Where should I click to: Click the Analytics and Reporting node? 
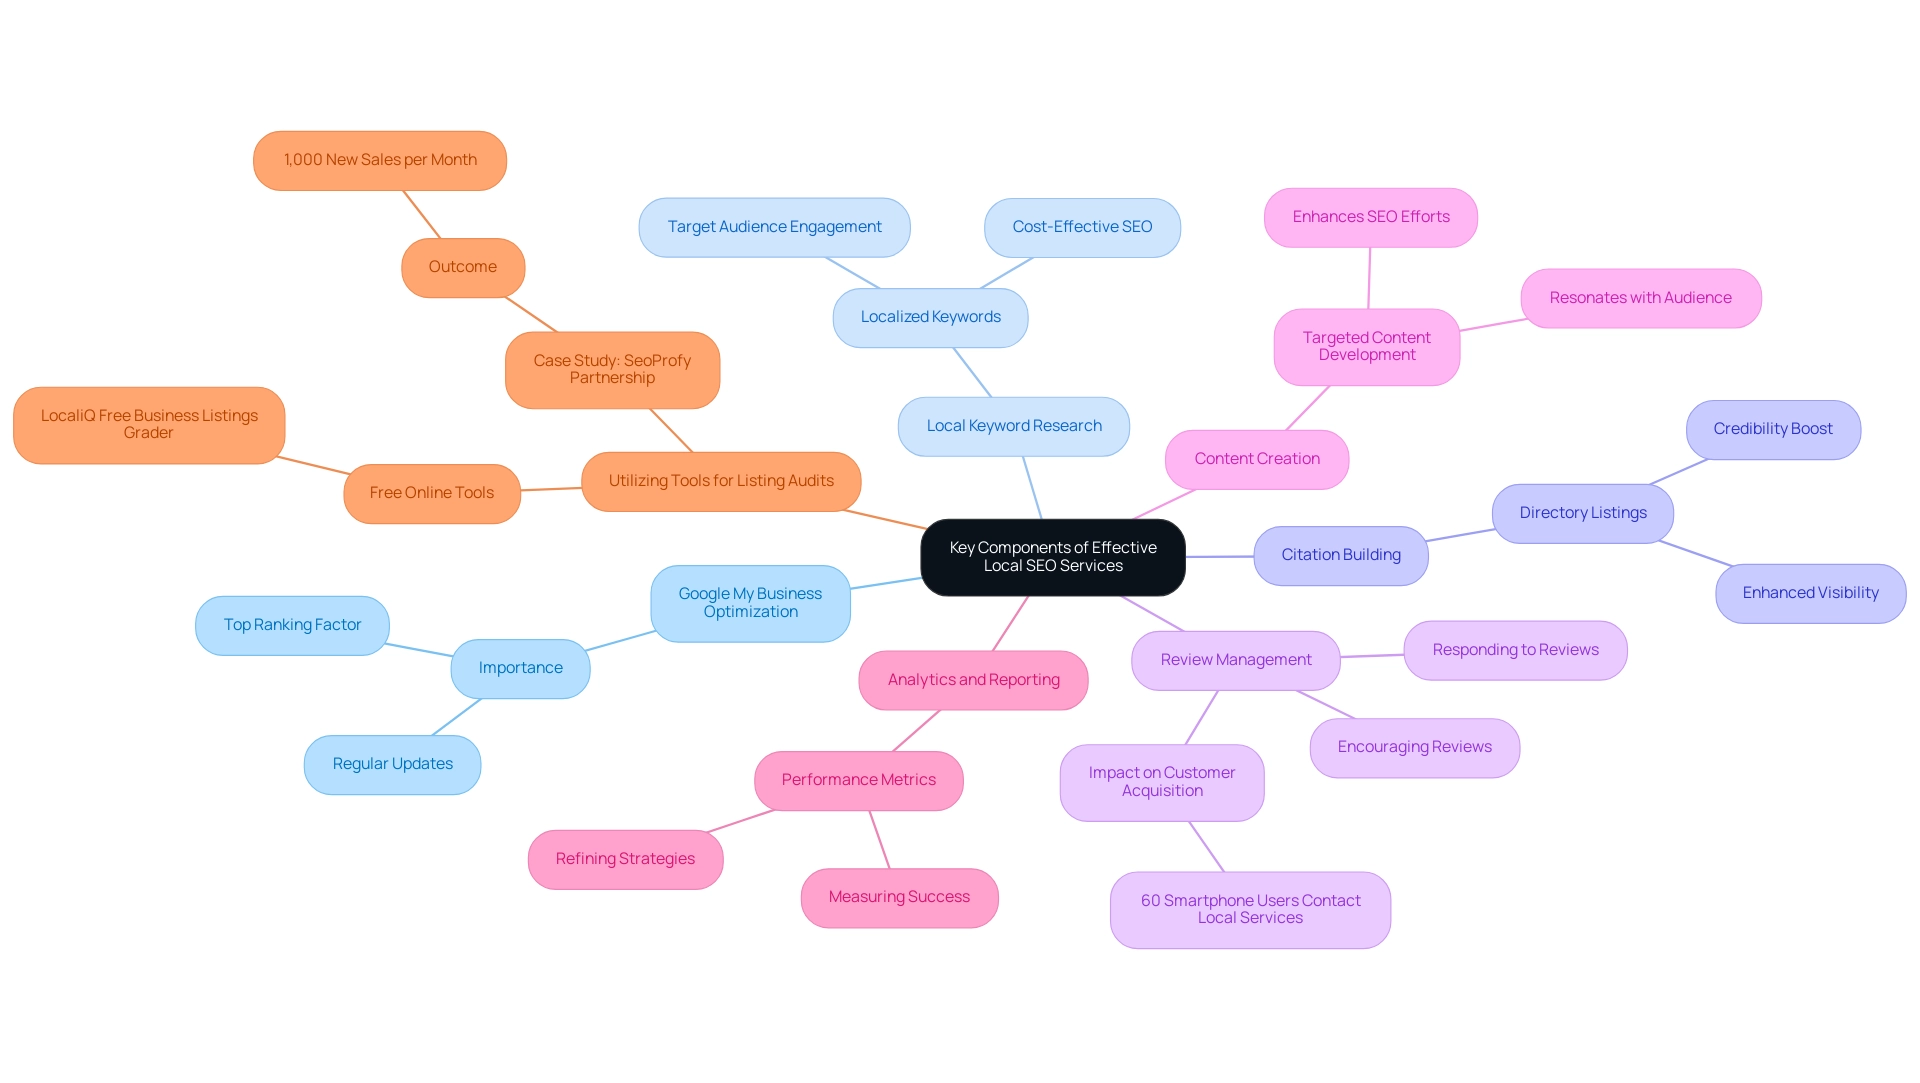(972, 678)
